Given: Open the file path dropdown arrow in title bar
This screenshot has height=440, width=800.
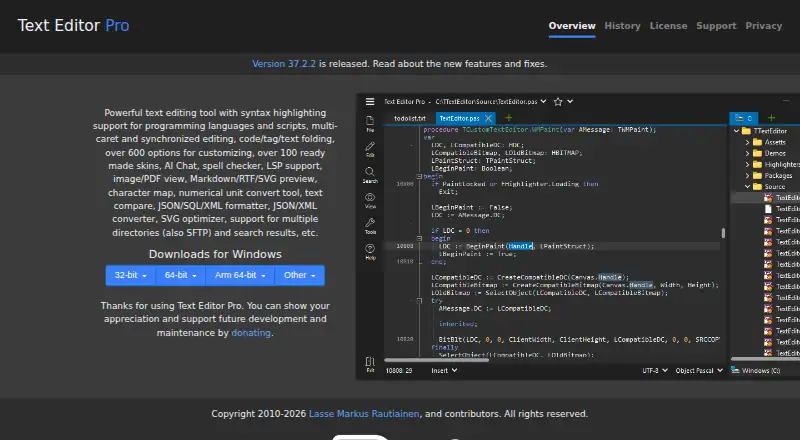Looking at the screenshot, I should tap(543, 102).
